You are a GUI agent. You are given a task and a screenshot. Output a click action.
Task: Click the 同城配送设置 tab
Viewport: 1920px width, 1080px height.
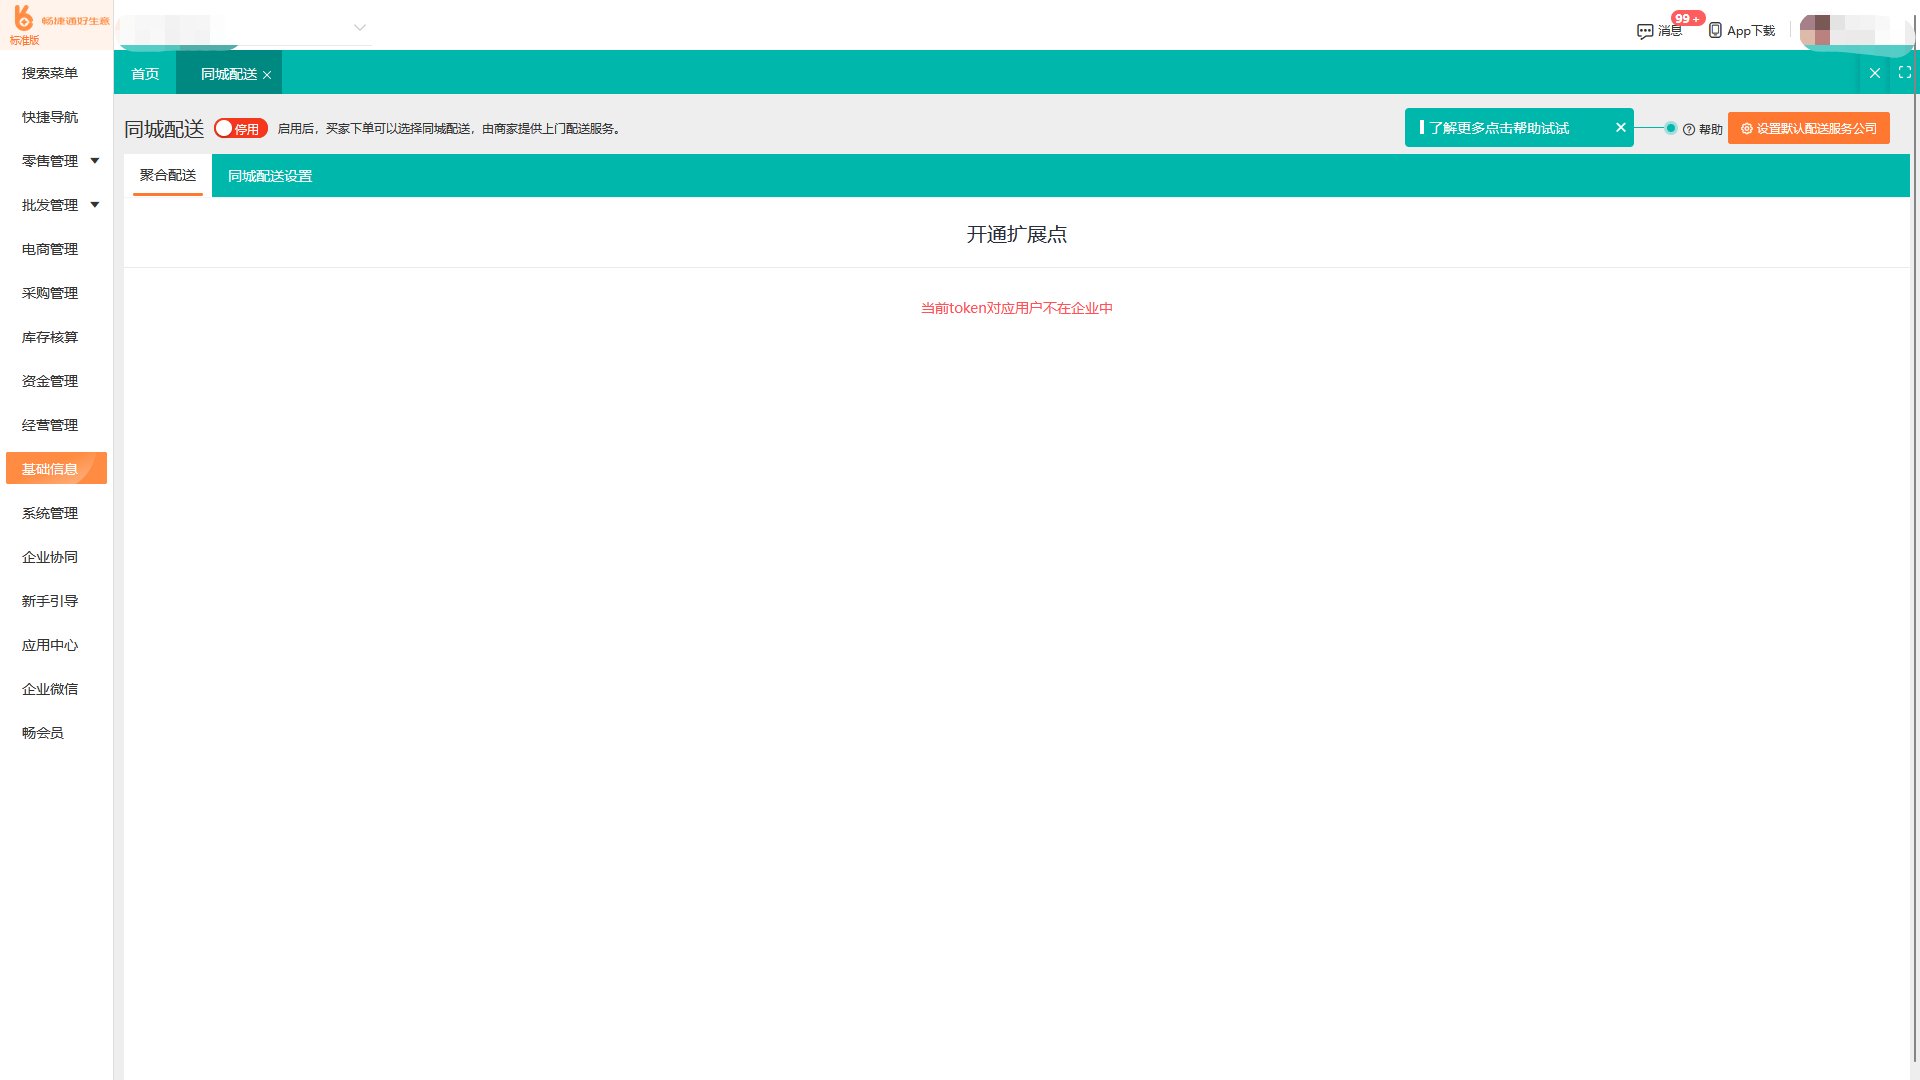[x=269, y=175]
